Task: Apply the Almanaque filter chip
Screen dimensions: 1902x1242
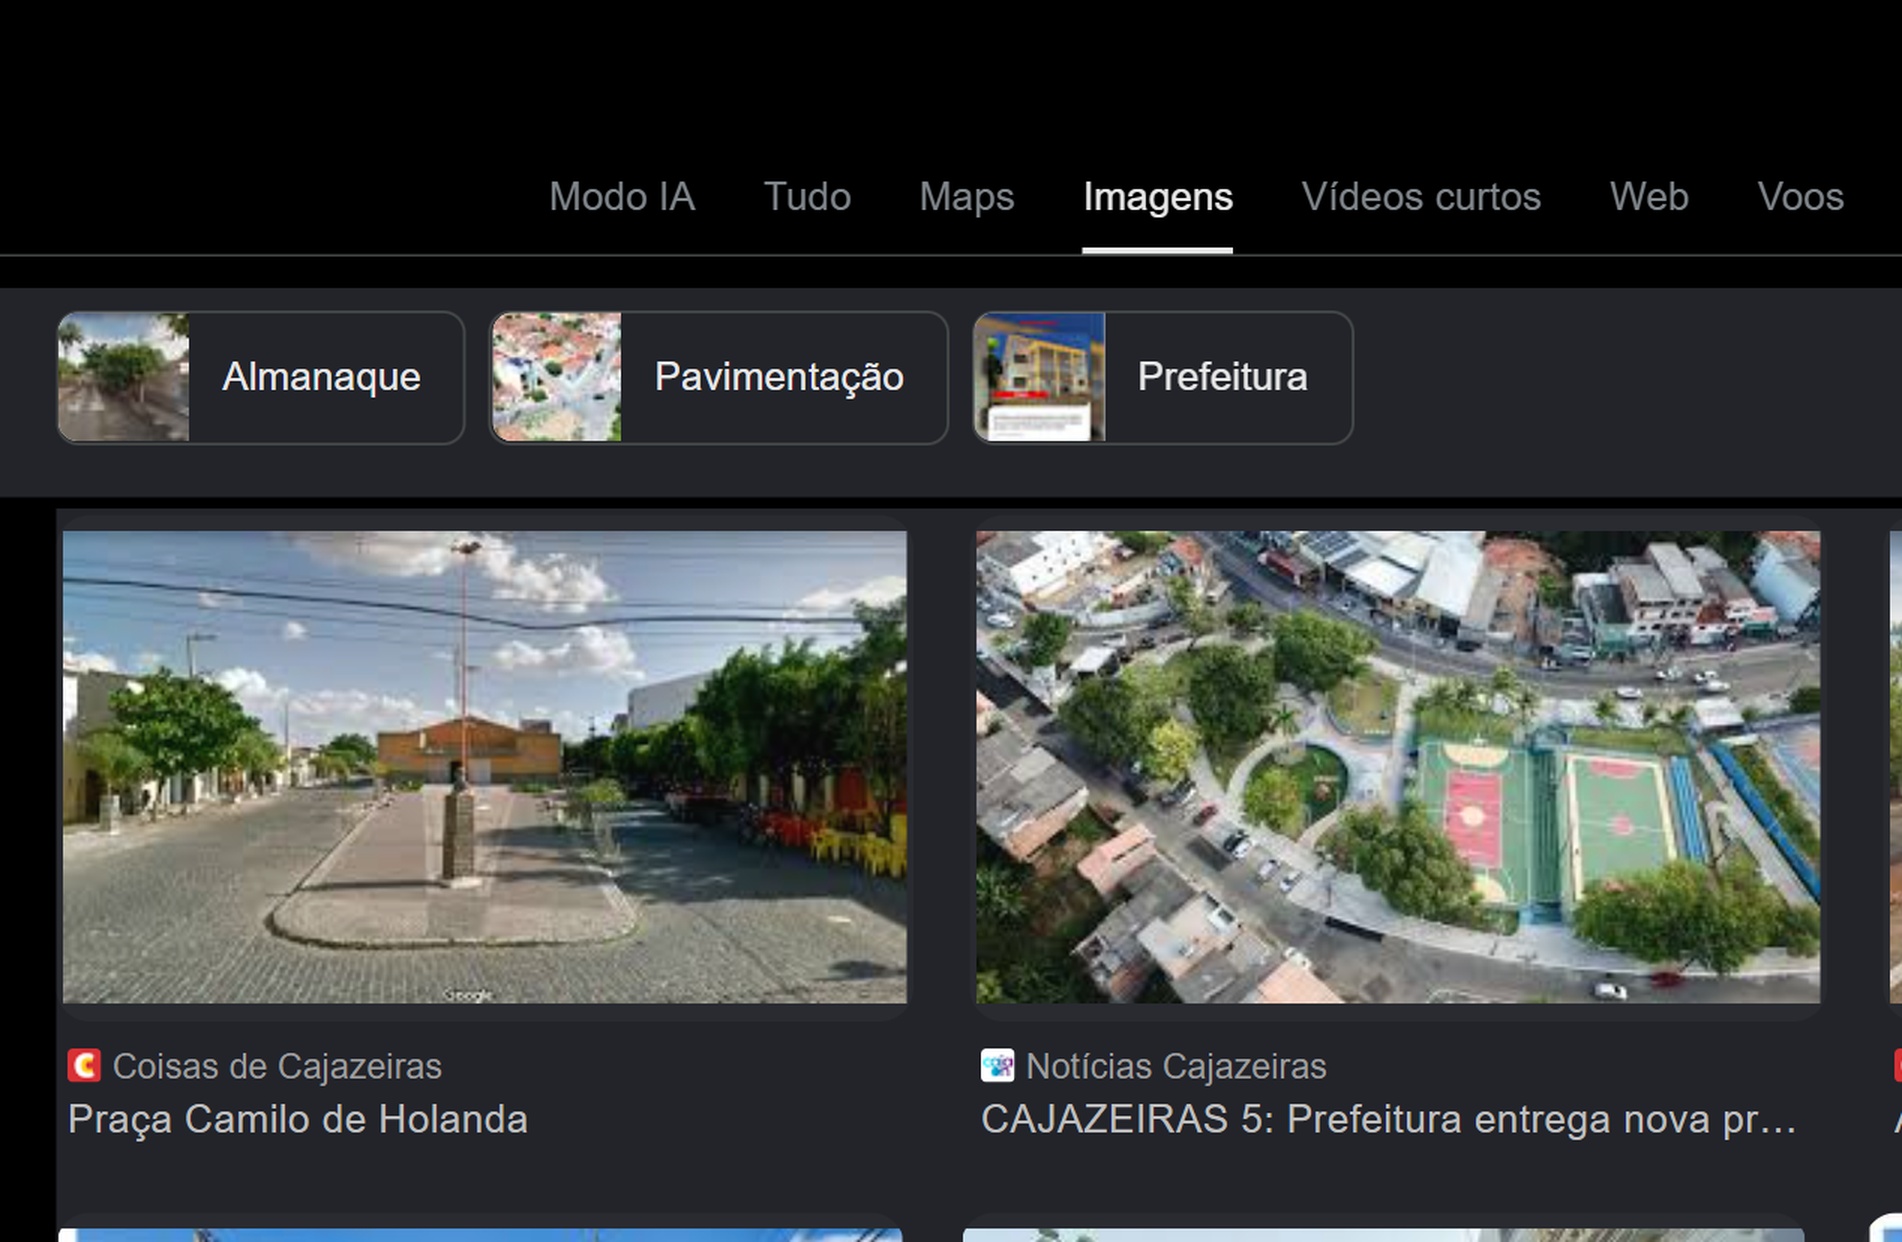Action: 321,377
